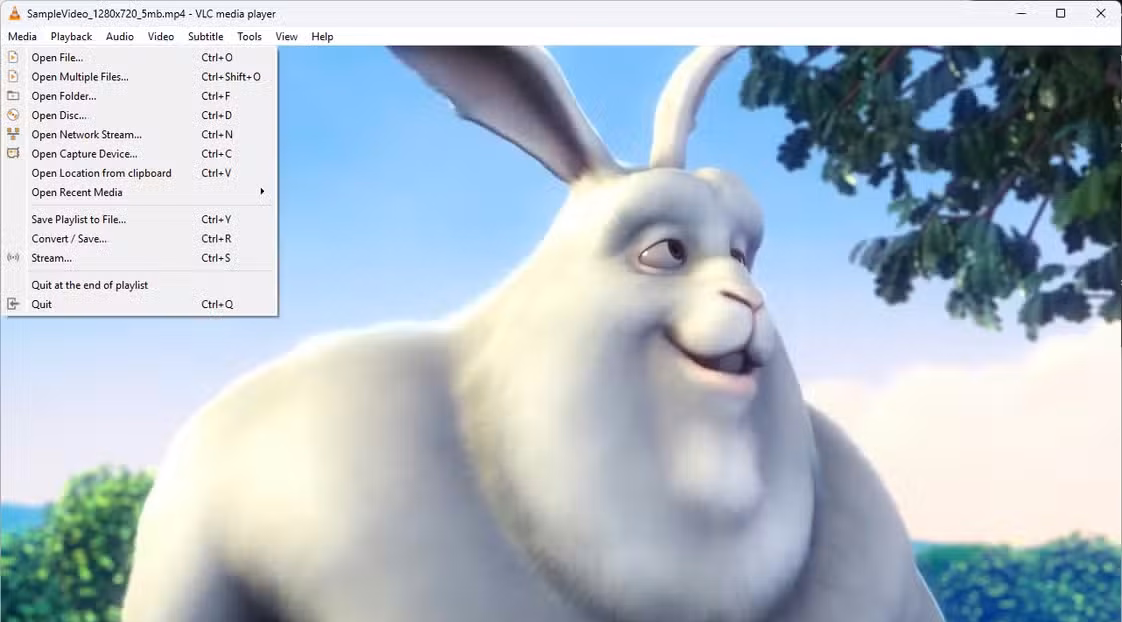Viewport: 1122px width, 622px height.
Task: Click the Ctrl+Y shortcut text
Action: point(216,220)
